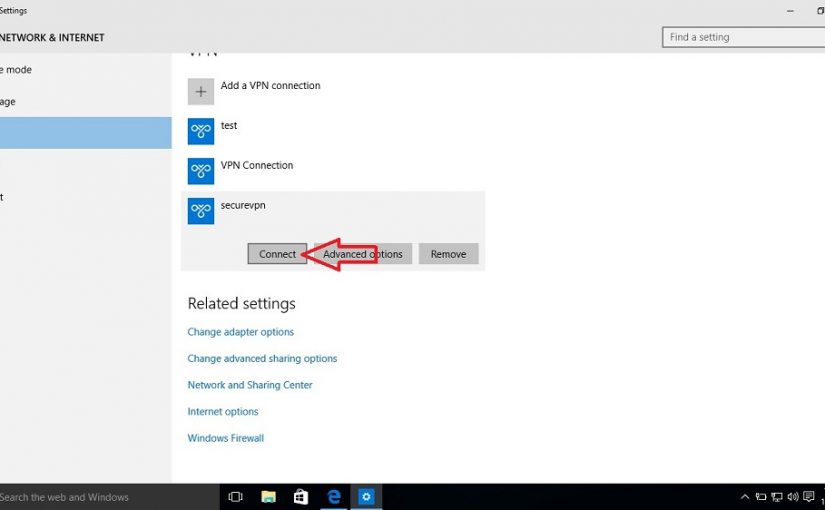The height and width of the screenshot is (510, 825).
Task: Click the 'Find a setting' search box
Action: pos(740,37)
